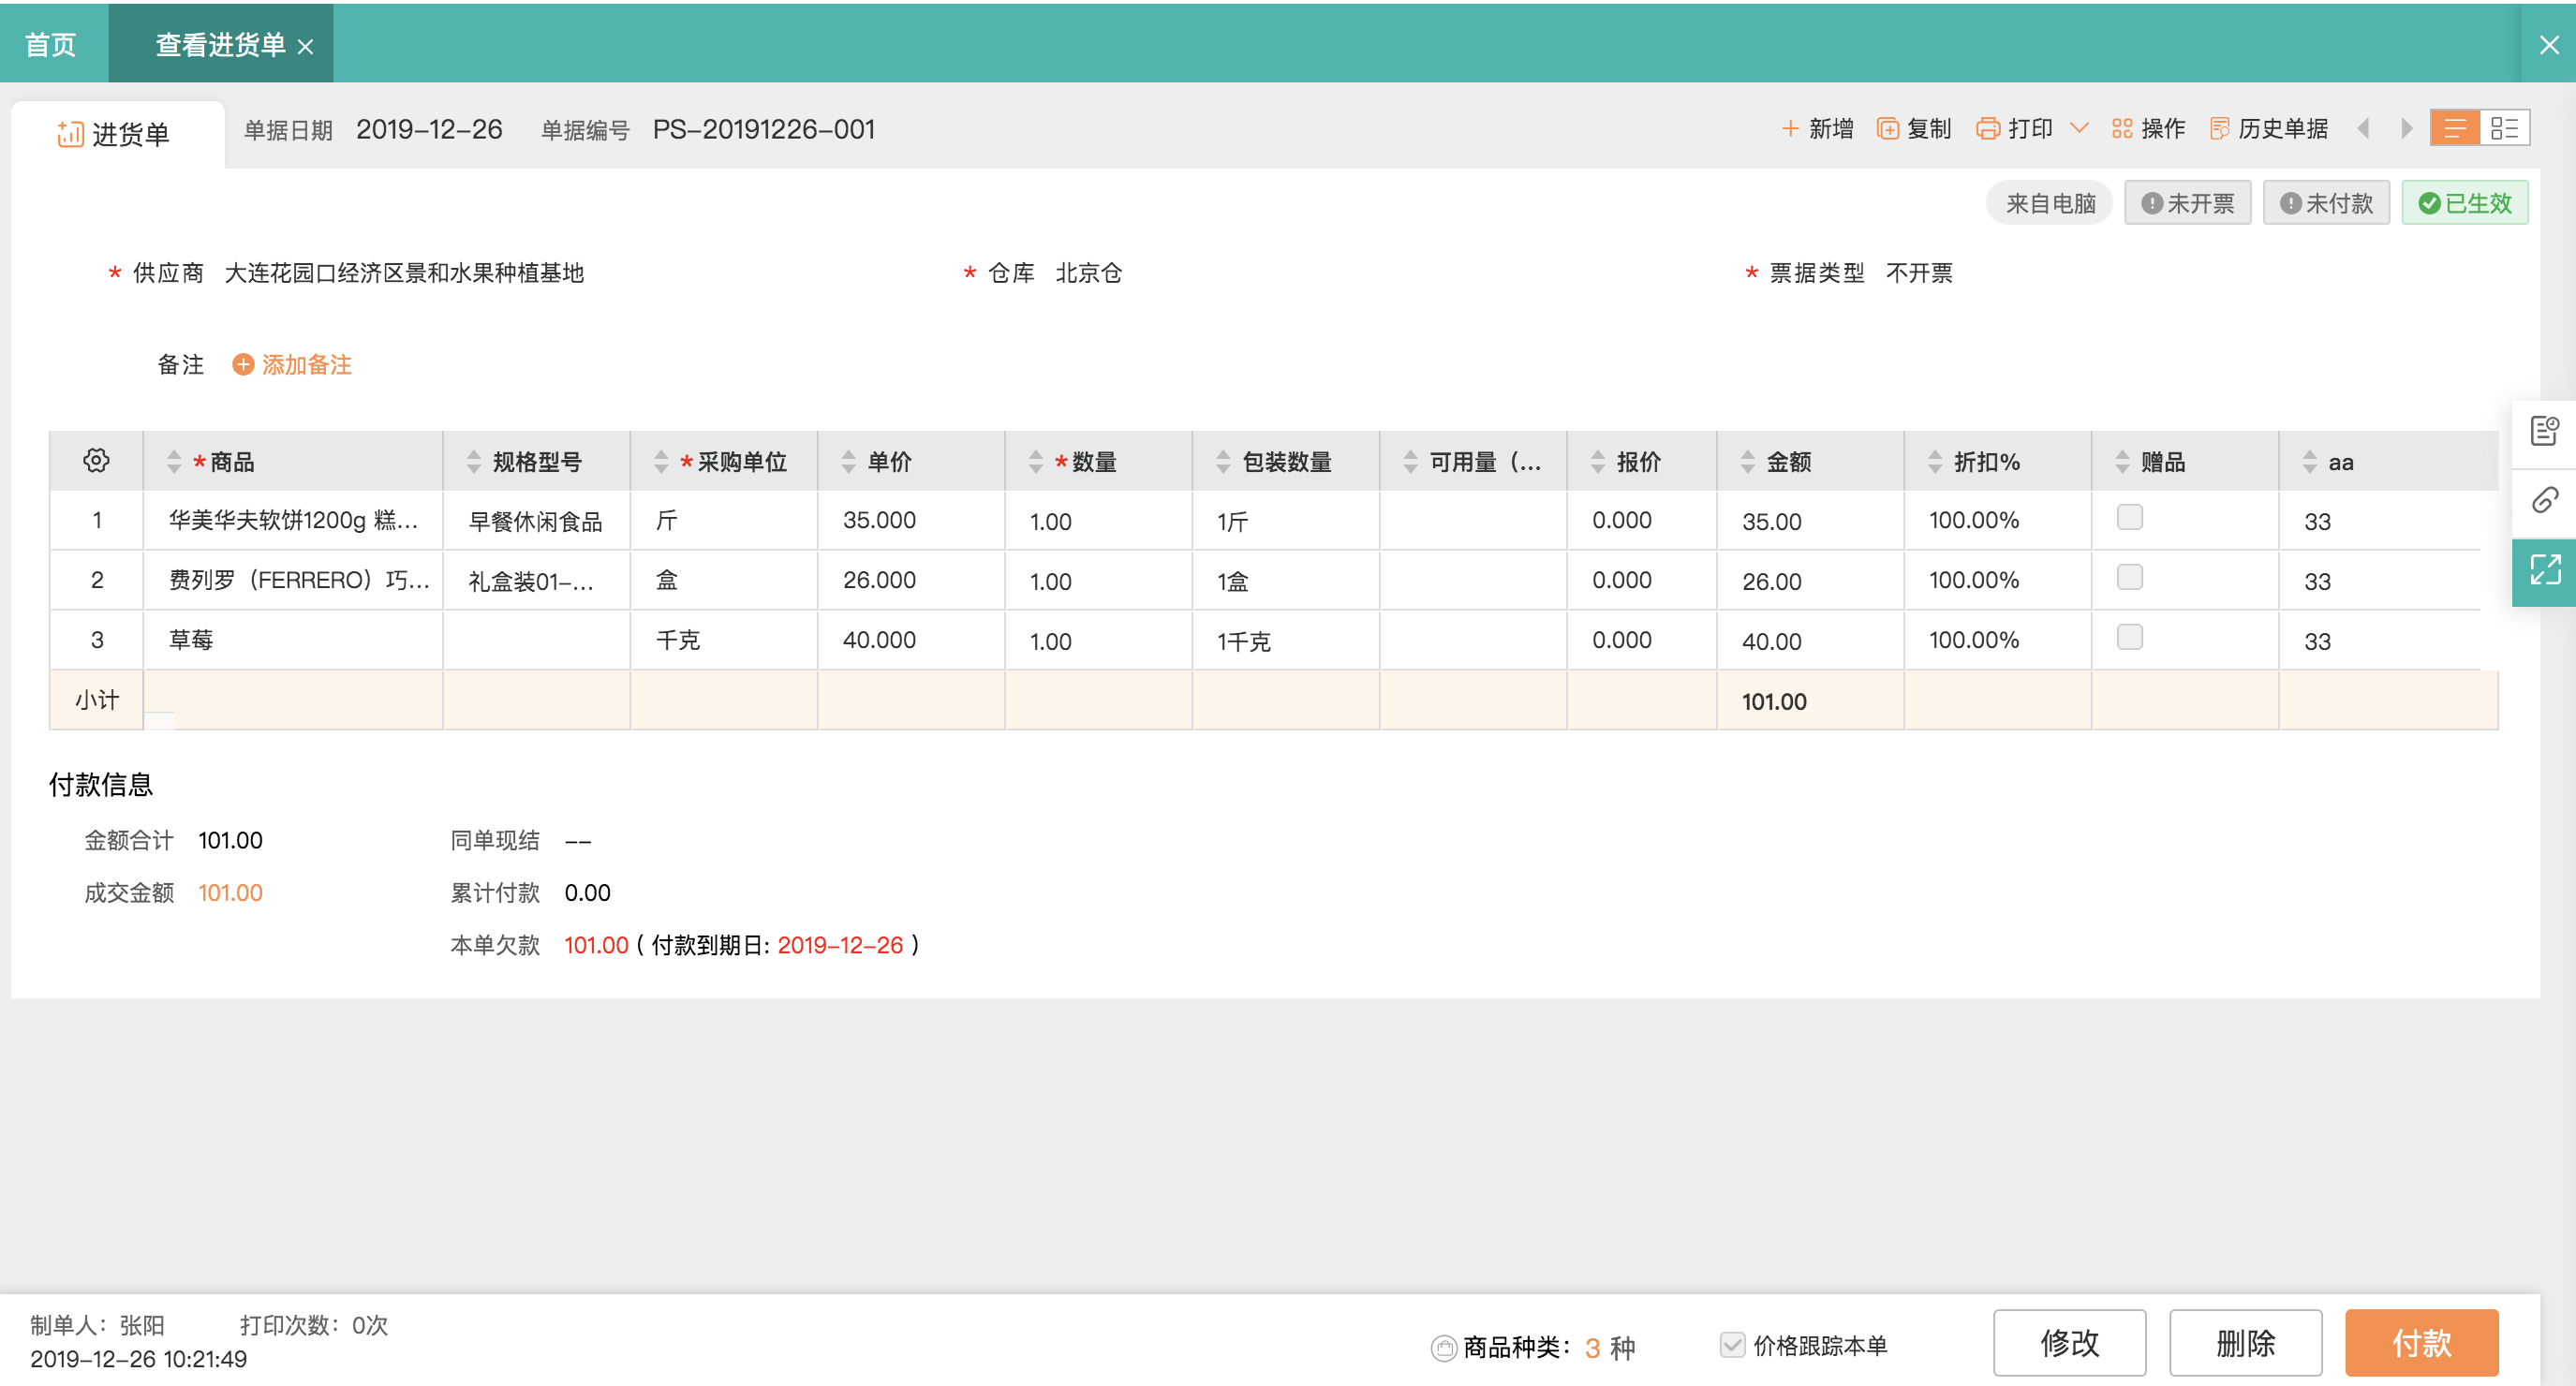Enable the 赠品 checkbox for row 1
2576x1386 pixels.
click(2130, 519)
